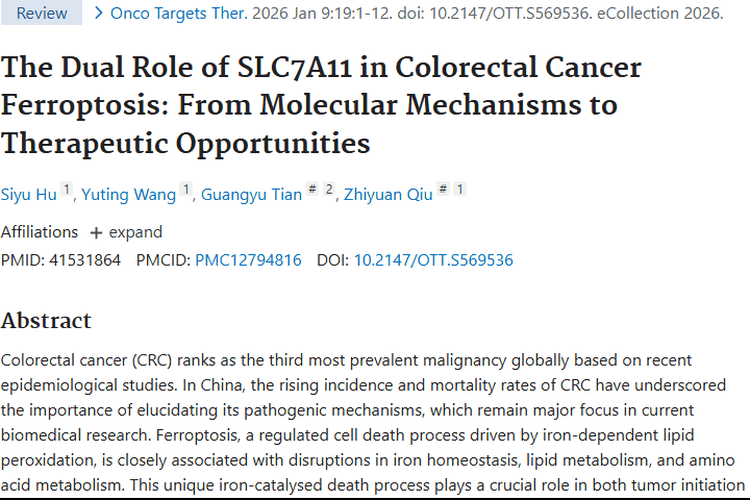Click the PMID number 41531864

coord(85,260)
